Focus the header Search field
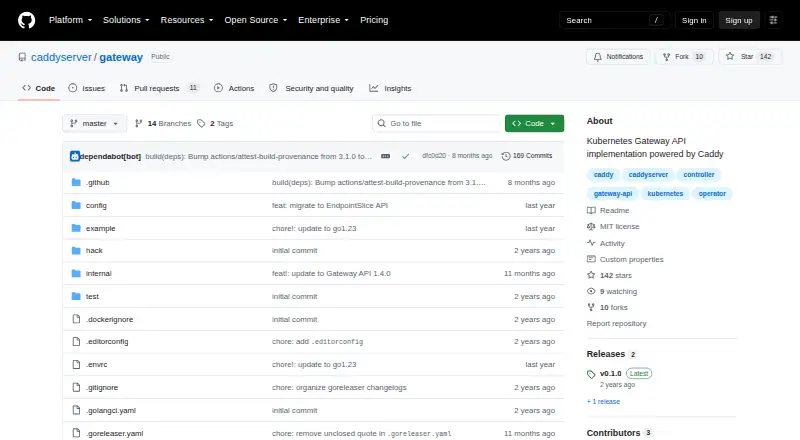 pyautogui.click(x=614, y=20)
